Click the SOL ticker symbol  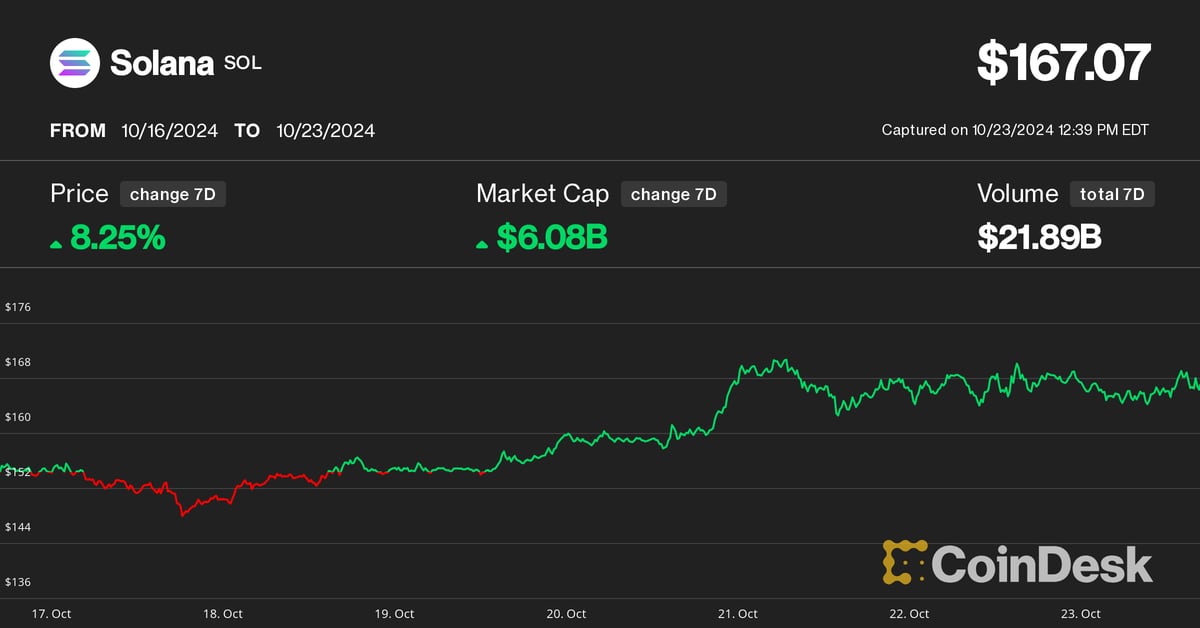click(243, 64)
